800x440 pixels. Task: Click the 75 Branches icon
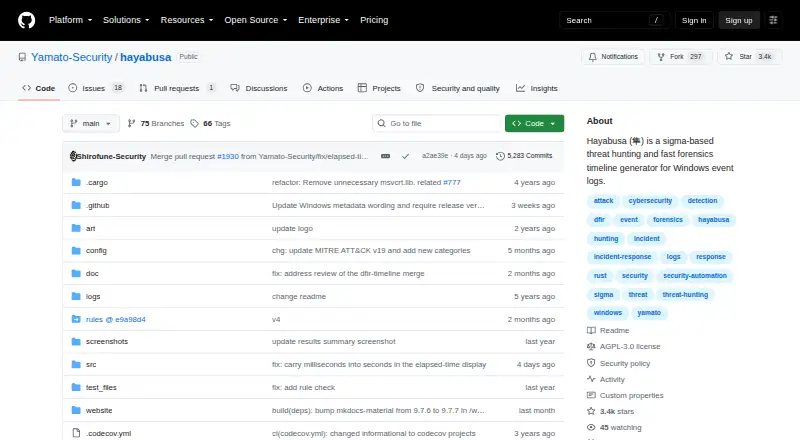132,124
